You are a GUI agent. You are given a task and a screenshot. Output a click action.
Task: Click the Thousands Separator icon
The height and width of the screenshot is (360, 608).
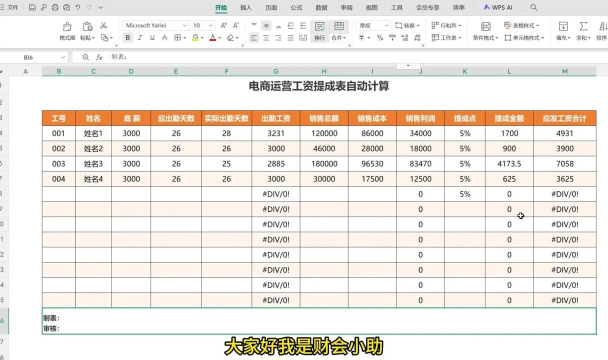point(392,38)
